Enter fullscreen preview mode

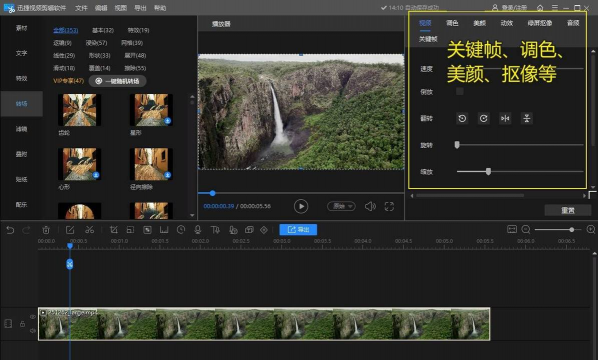click(x=389, y=206)
